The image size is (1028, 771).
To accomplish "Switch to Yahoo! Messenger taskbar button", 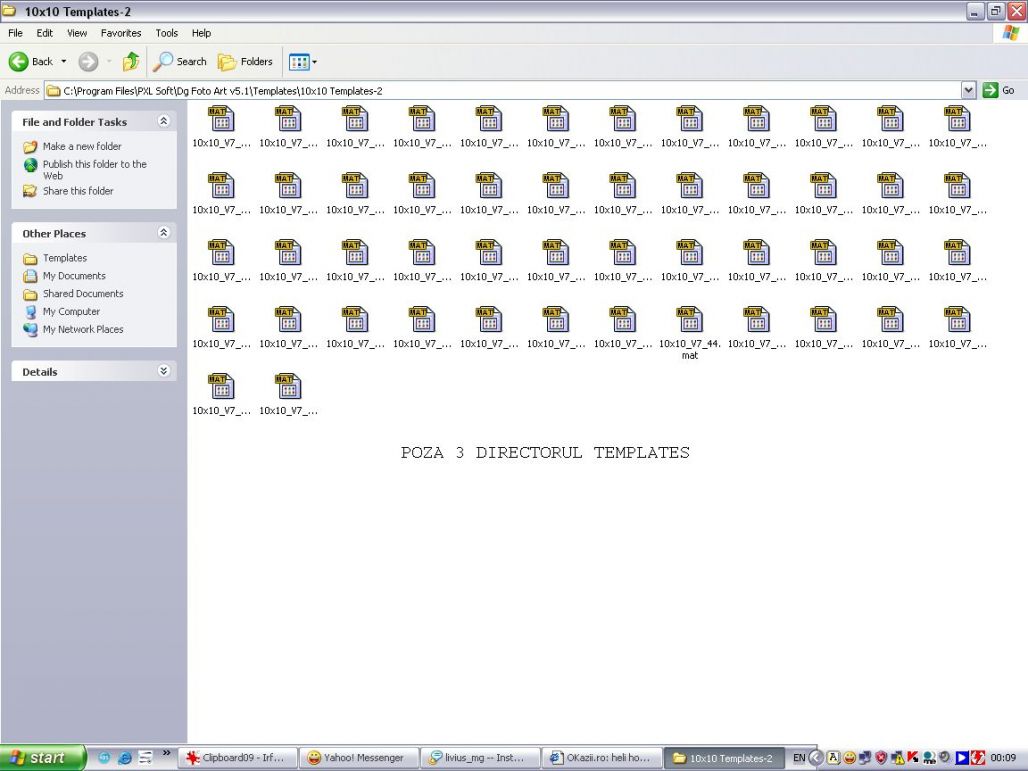I will pyautogui.click(x=355, y=758).
